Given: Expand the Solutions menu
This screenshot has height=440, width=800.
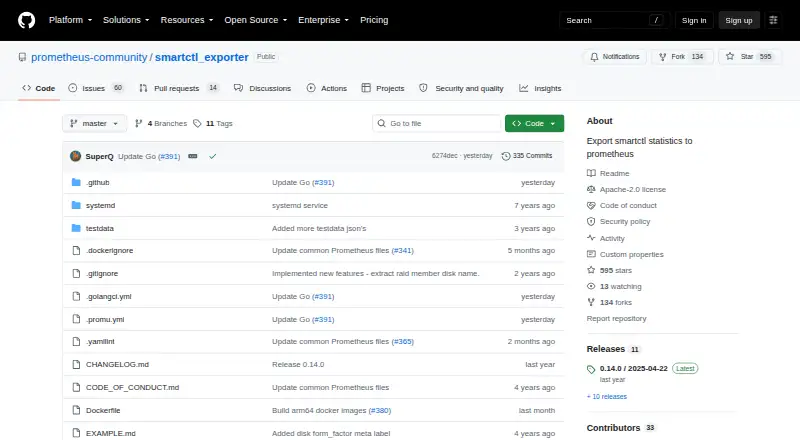Looking at the screenshot, I should click(x=126, y=20).
